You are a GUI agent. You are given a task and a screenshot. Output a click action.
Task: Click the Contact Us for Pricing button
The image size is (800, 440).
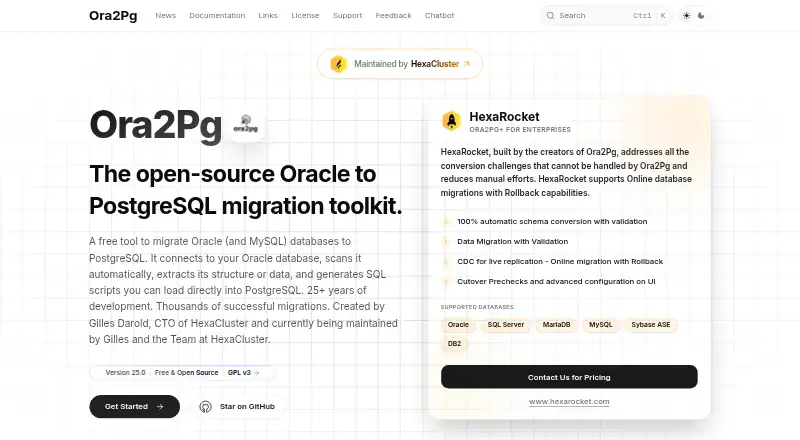pos(569,377)
